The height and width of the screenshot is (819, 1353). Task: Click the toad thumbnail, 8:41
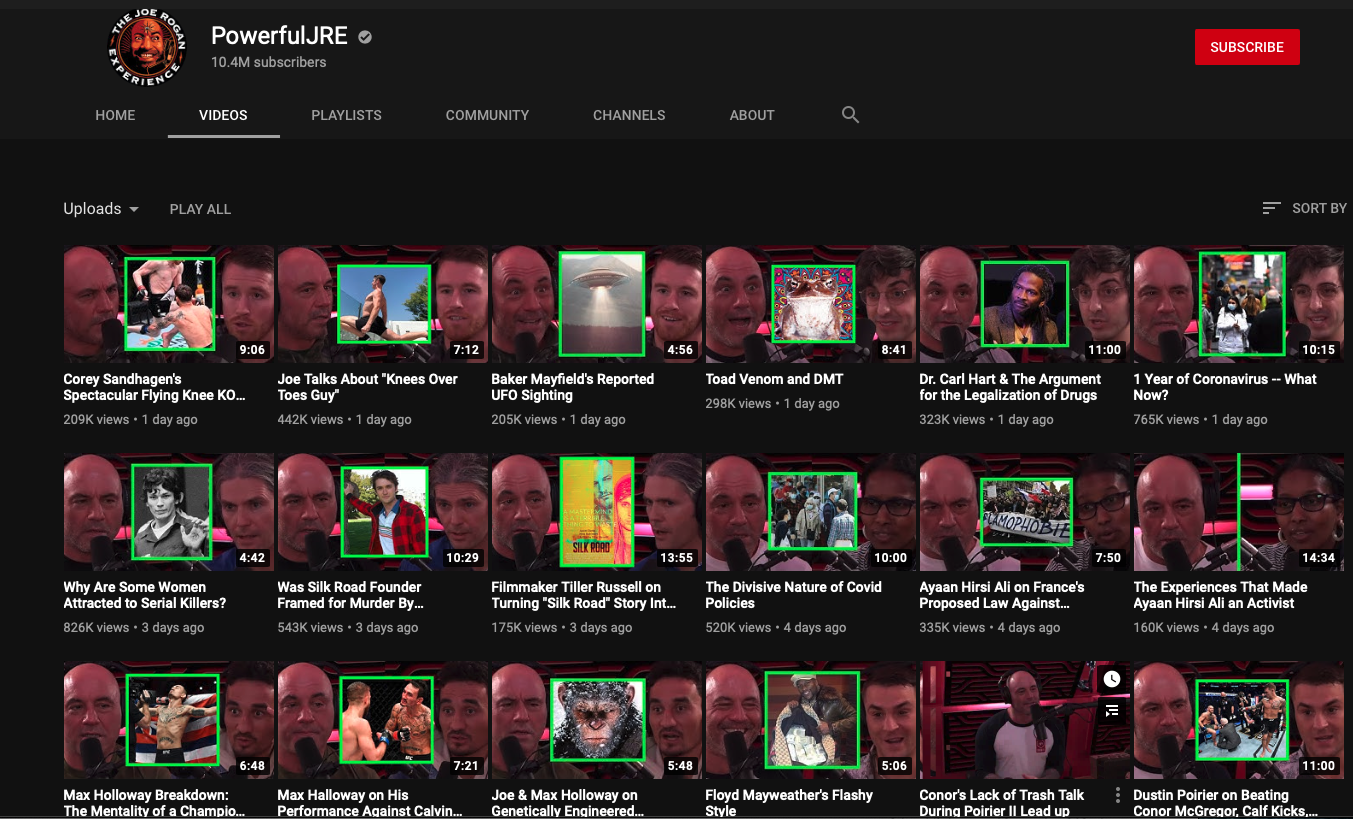pyautogui.click(x=810, y=304)
